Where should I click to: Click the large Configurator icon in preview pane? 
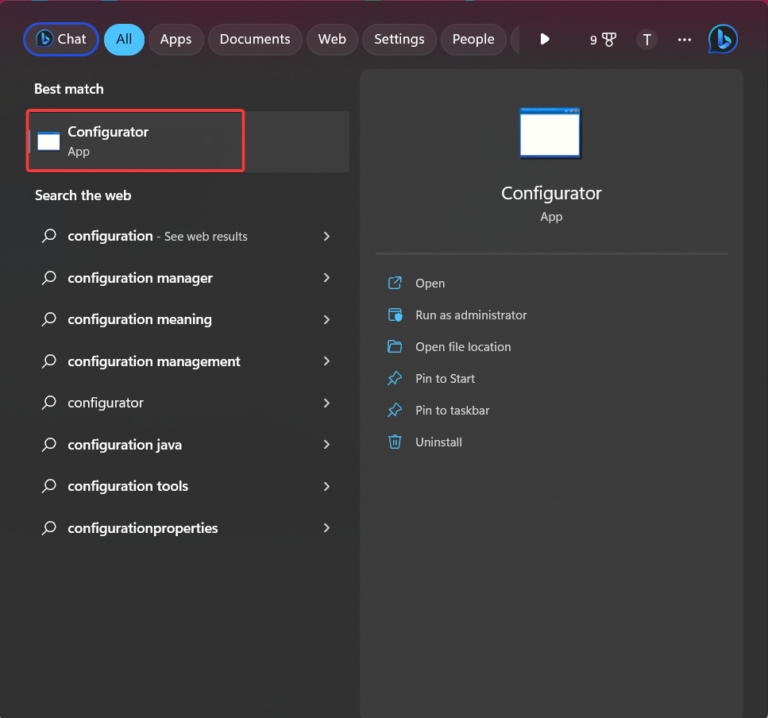(x=550, y=133)
